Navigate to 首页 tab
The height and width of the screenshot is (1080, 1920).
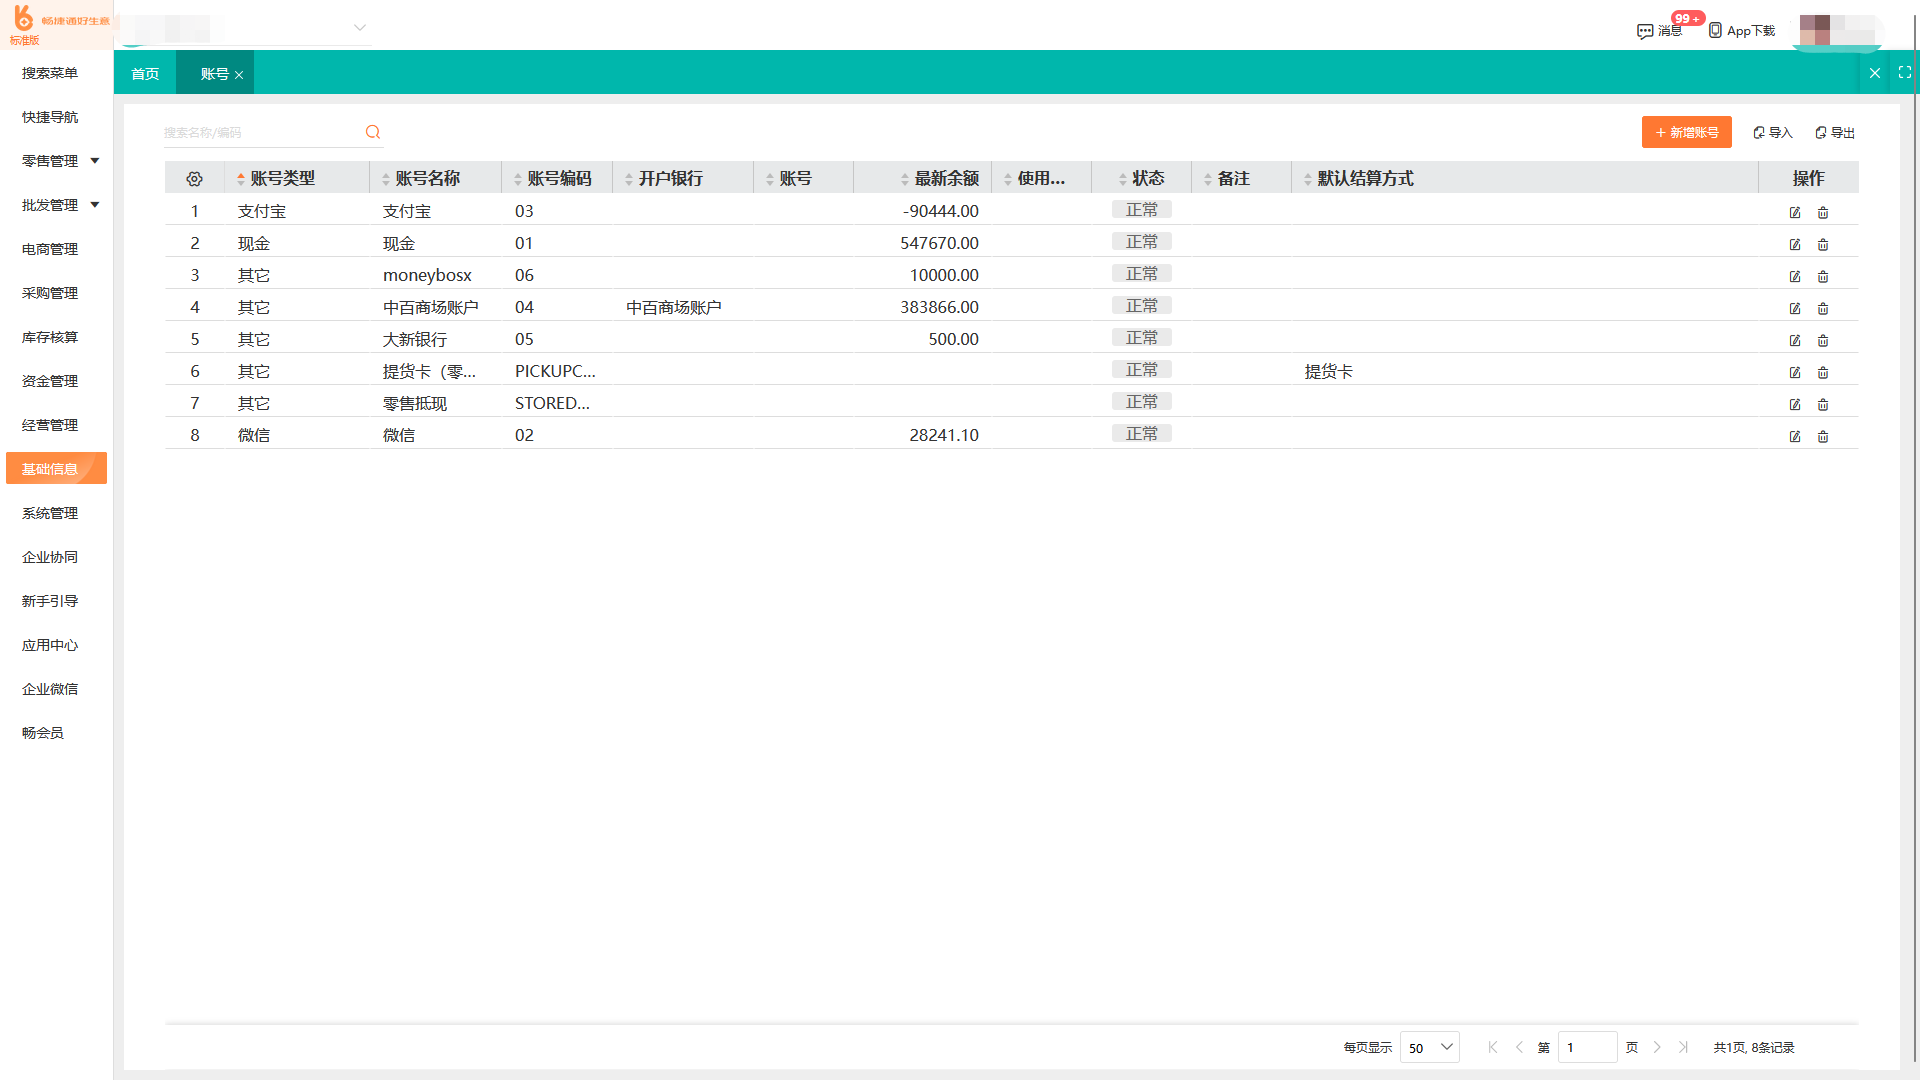[145, 73]
